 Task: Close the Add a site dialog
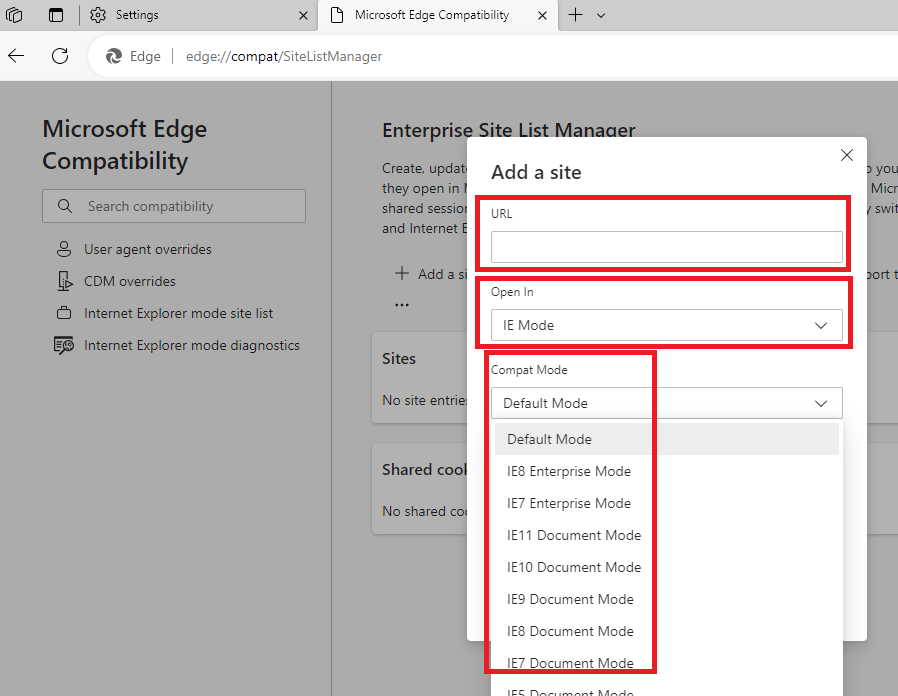point(846,155)
